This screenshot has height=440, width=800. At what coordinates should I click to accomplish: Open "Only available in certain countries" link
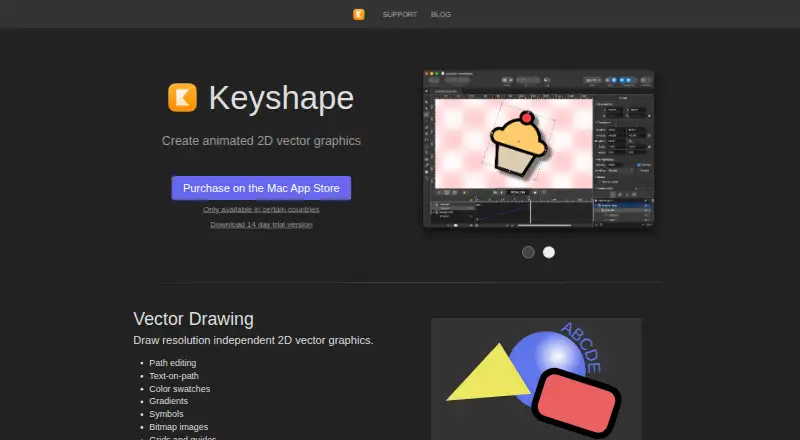[261, 209]
